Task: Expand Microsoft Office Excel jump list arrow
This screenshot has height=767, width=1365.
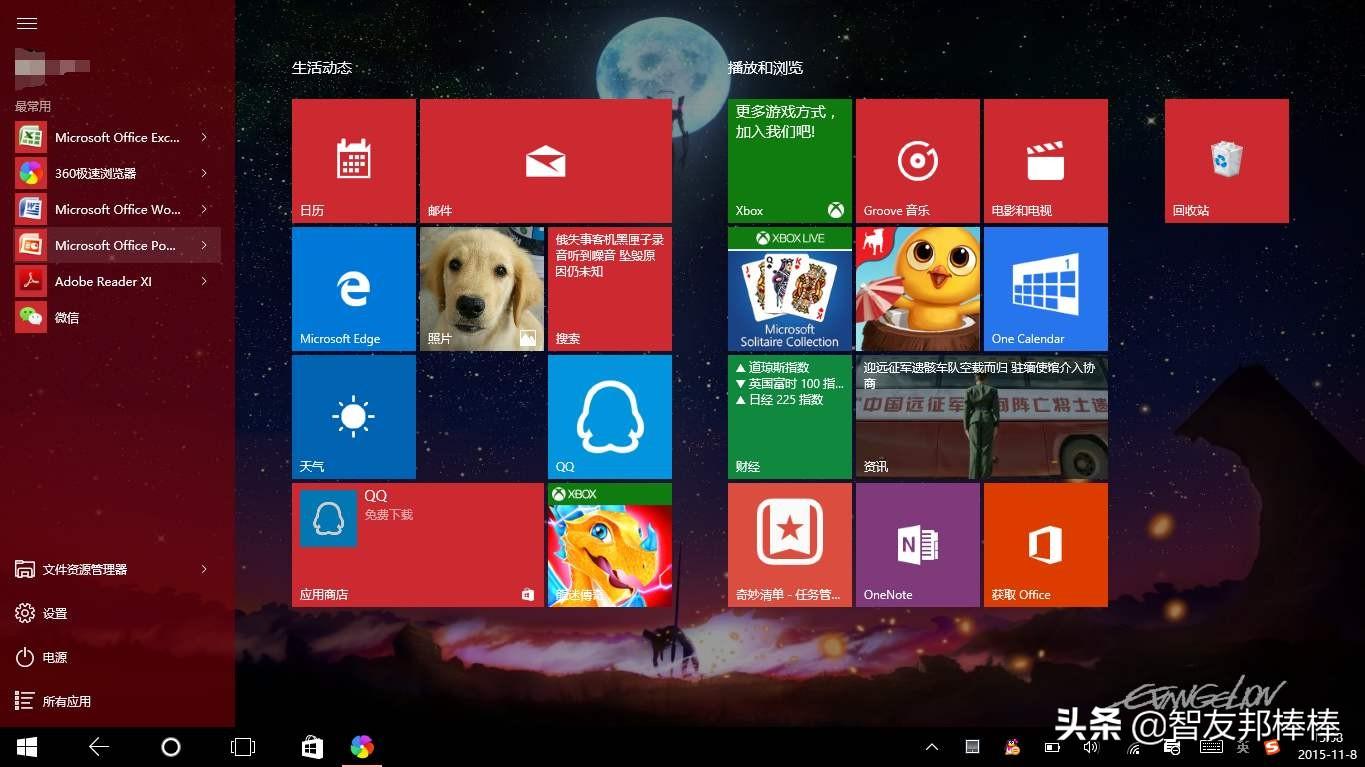Action: click(204, 137)
